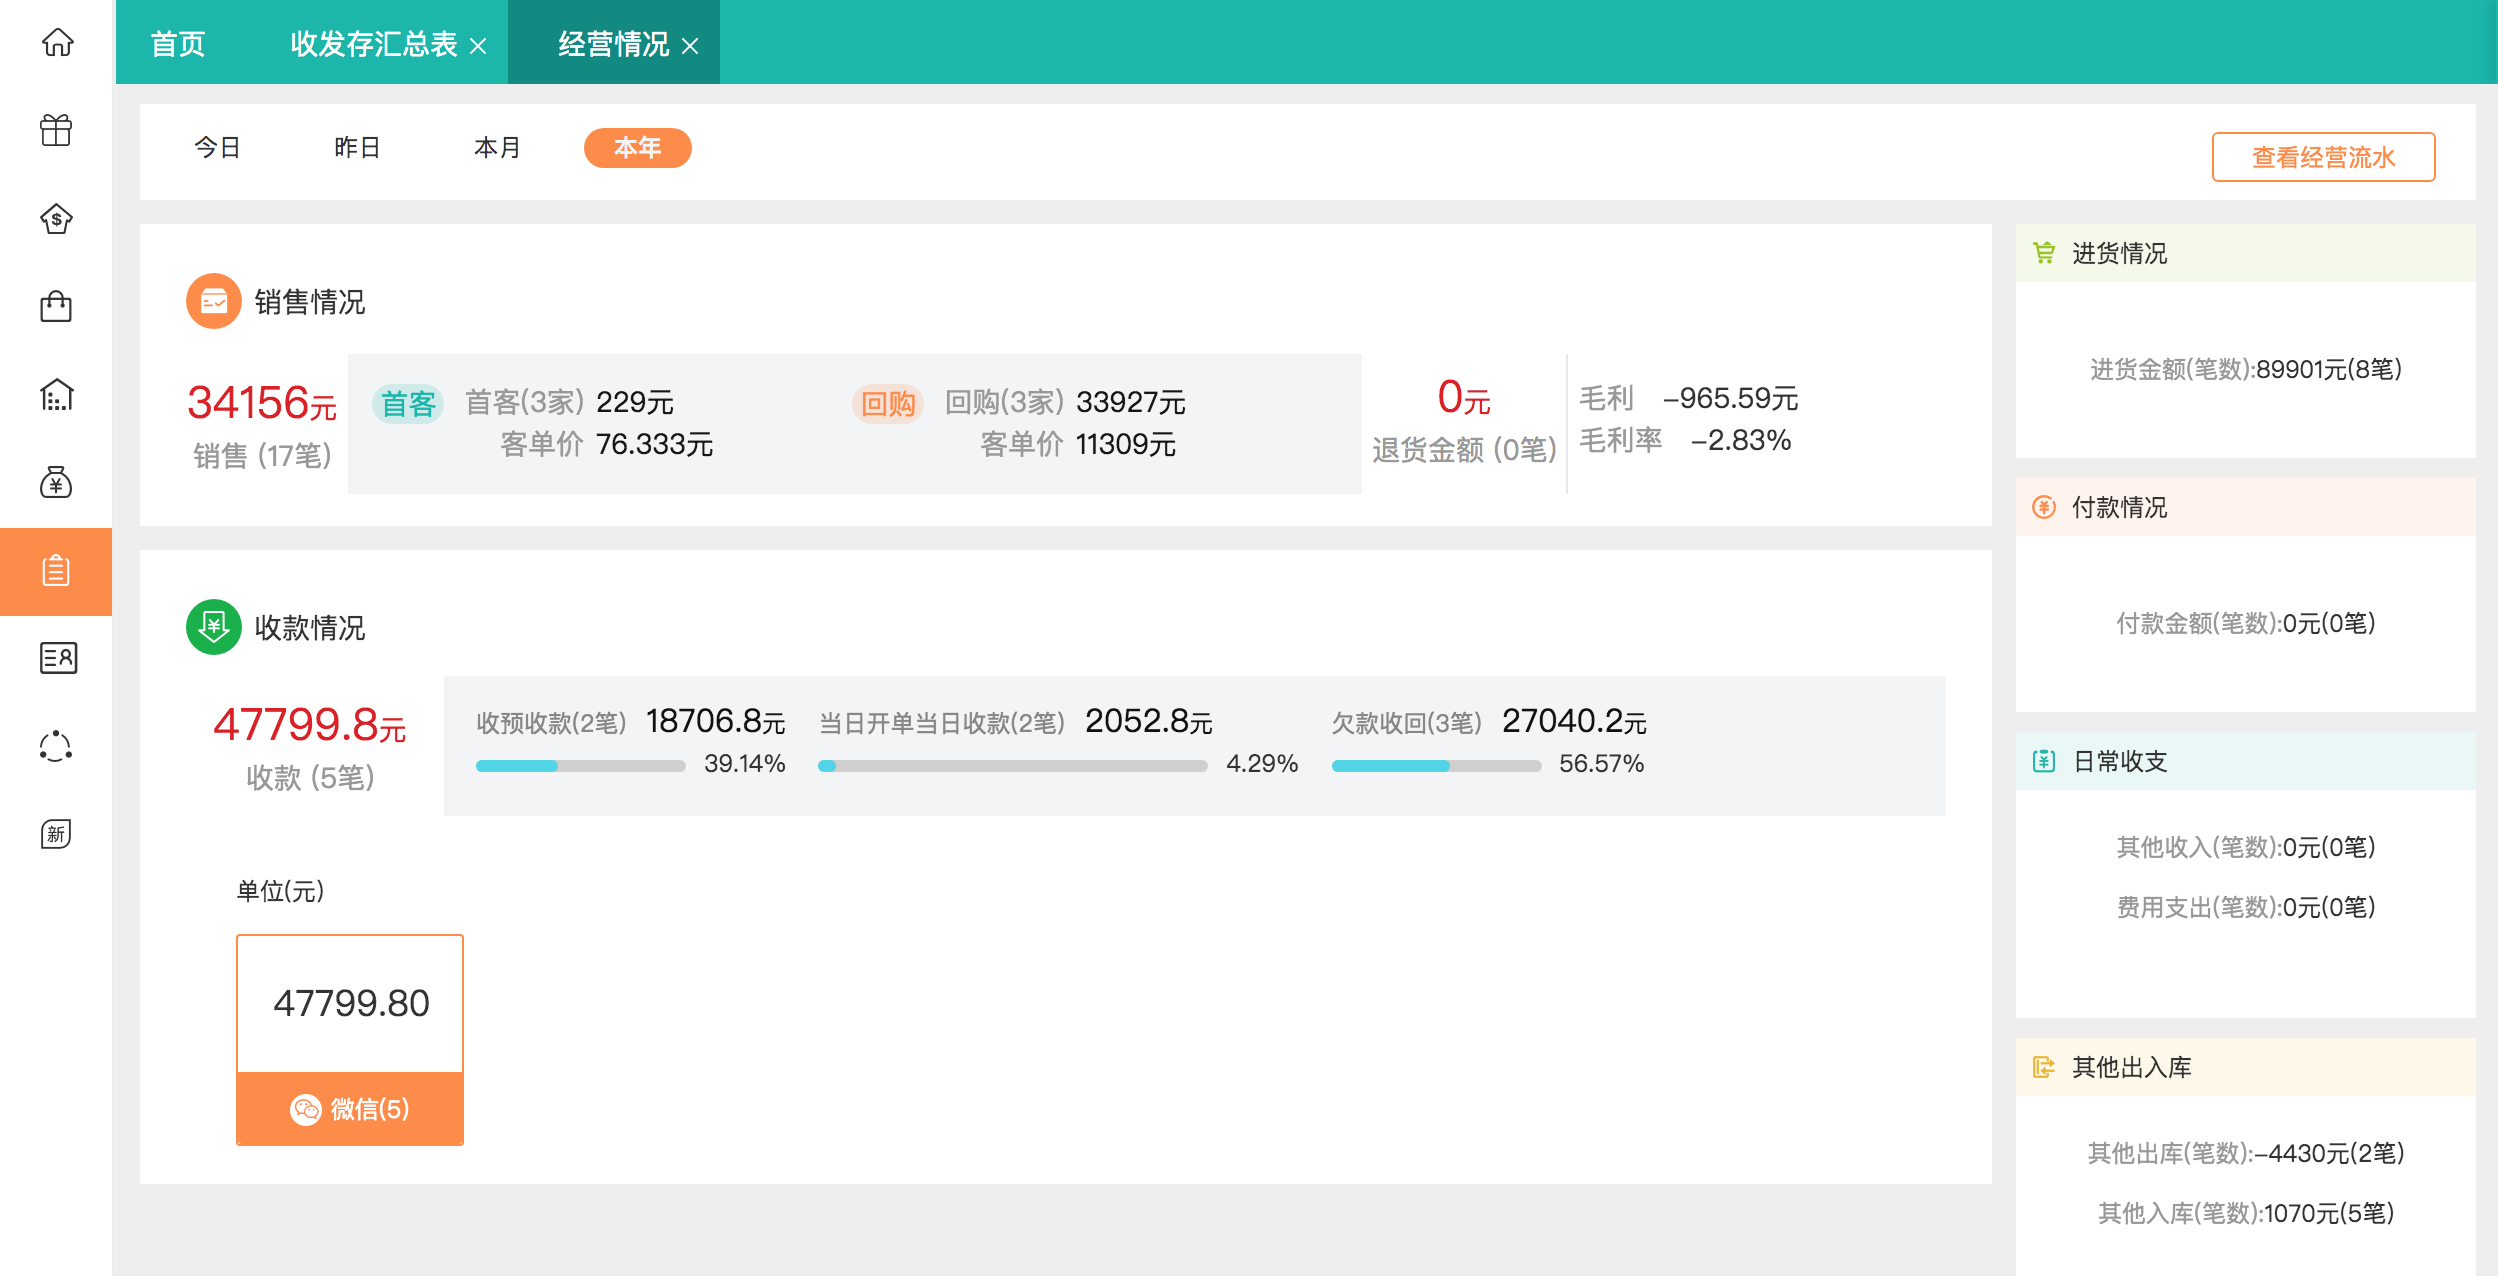Click the home icon in left sidebar
The width and height of the screenshot is (2498, 1276).
click(x=55, y=42)
